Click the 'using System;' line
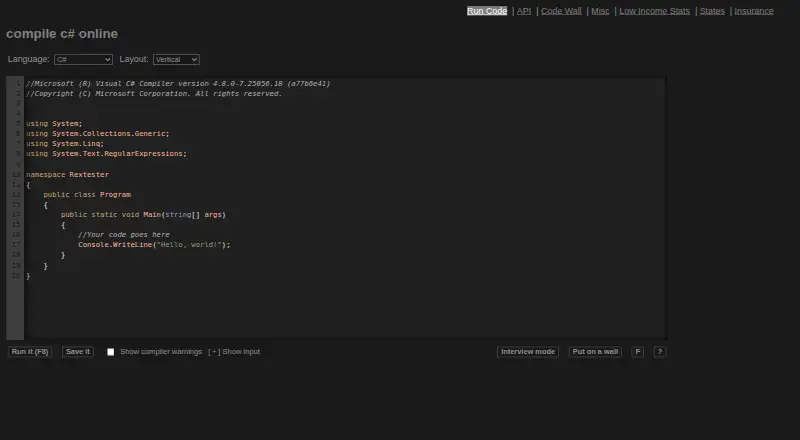This screenshot has width=800, height=440. tap(54, 124)
